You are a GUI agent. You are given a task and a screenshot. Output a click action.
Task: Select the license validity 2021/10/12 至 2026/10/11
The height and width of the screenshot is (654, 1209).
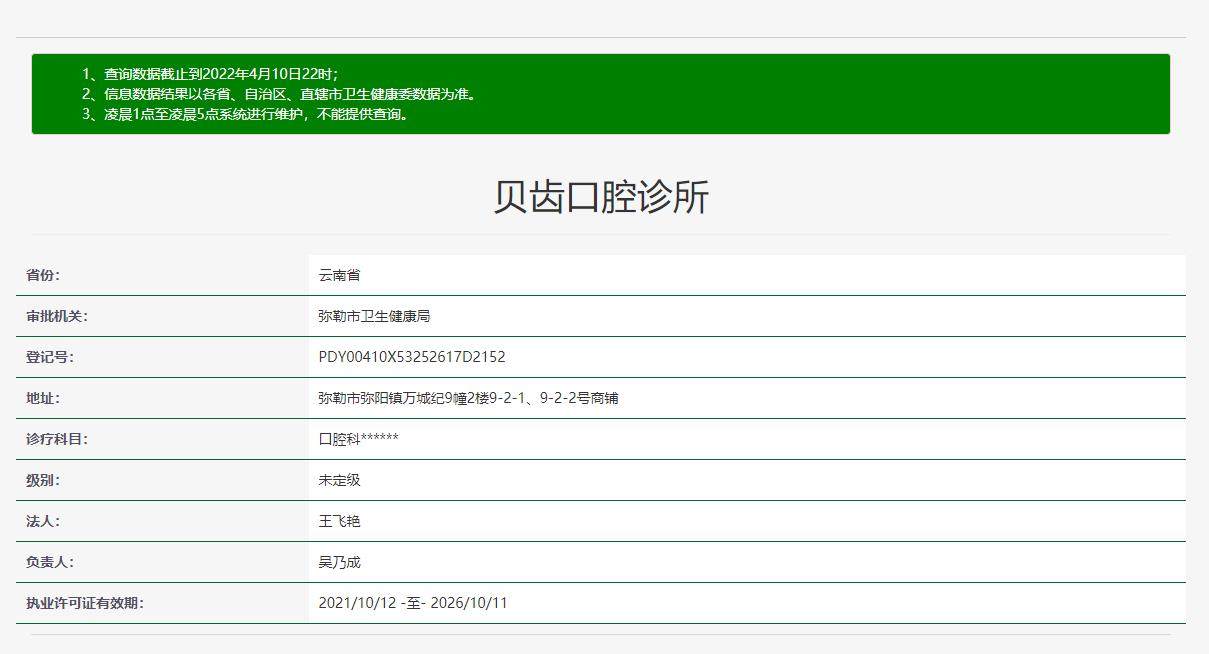pyautogui.click(x=415, y=602)
